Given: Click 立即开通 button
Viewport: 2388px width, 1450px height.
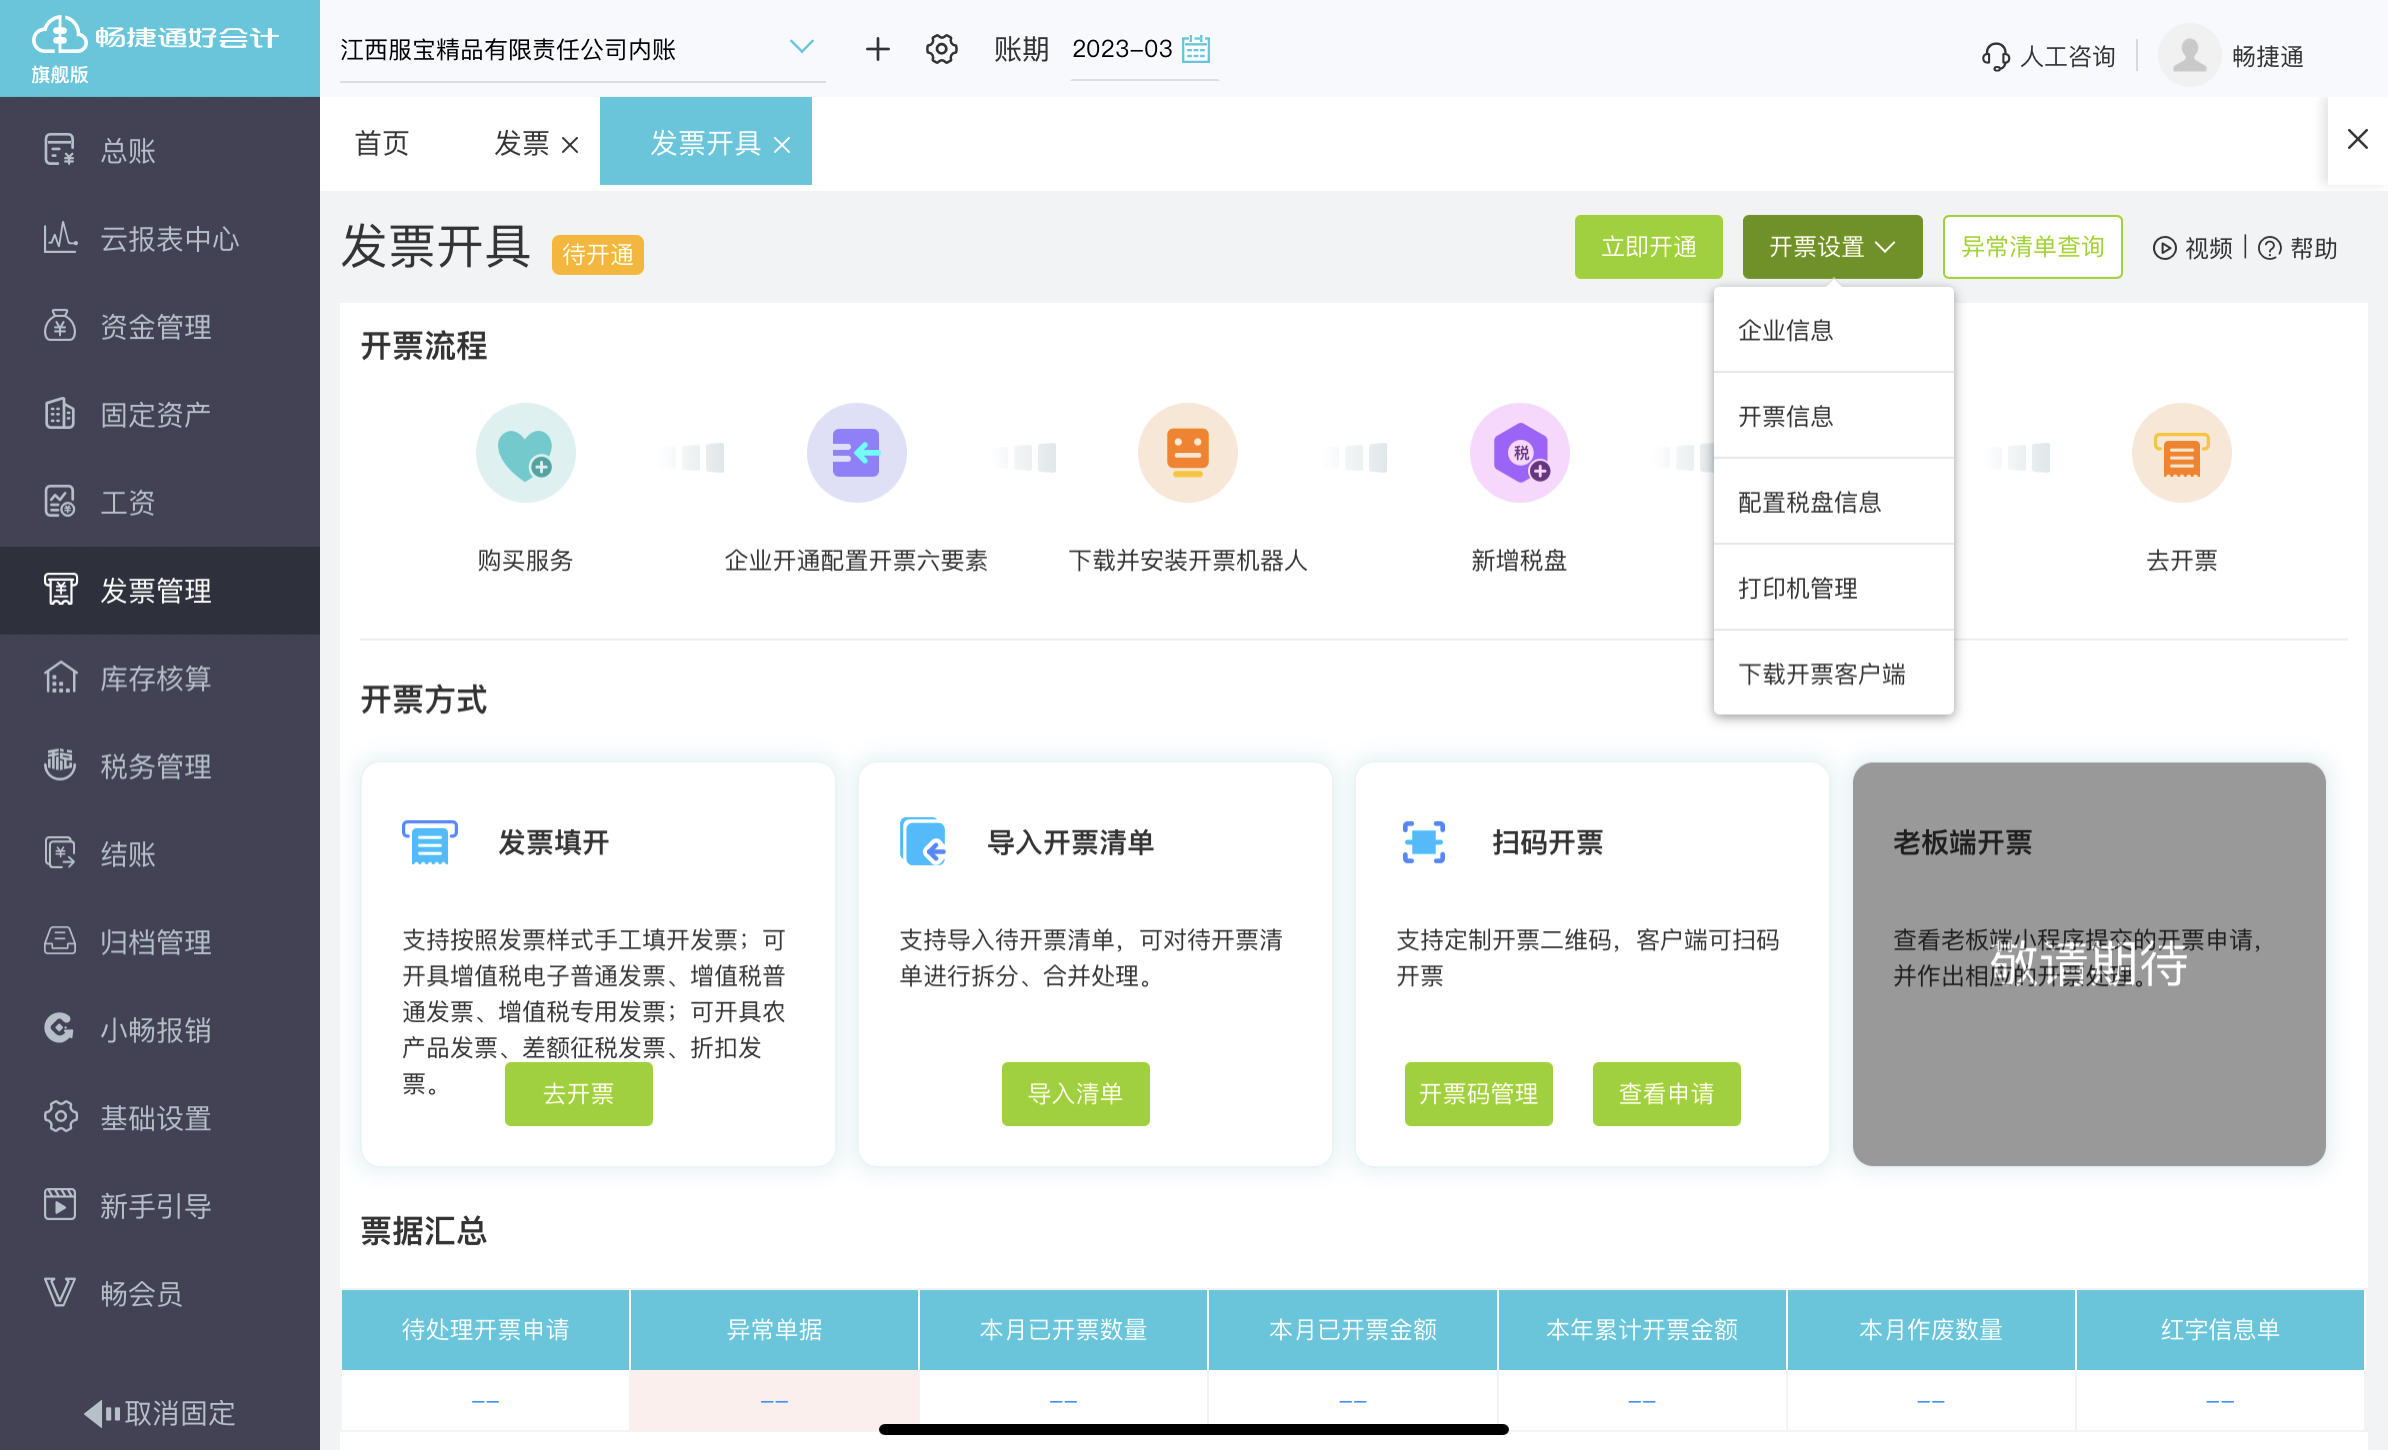Looking at the screenshot, I should (1646, 246).
